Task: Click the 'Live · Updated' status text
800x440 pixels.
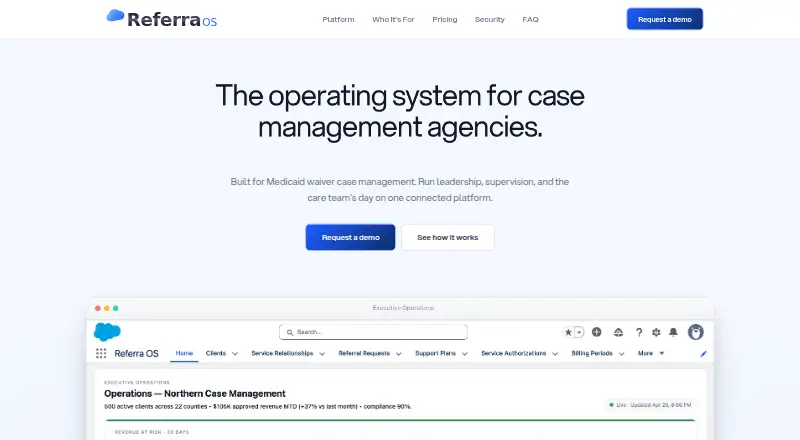Action: 653,405
